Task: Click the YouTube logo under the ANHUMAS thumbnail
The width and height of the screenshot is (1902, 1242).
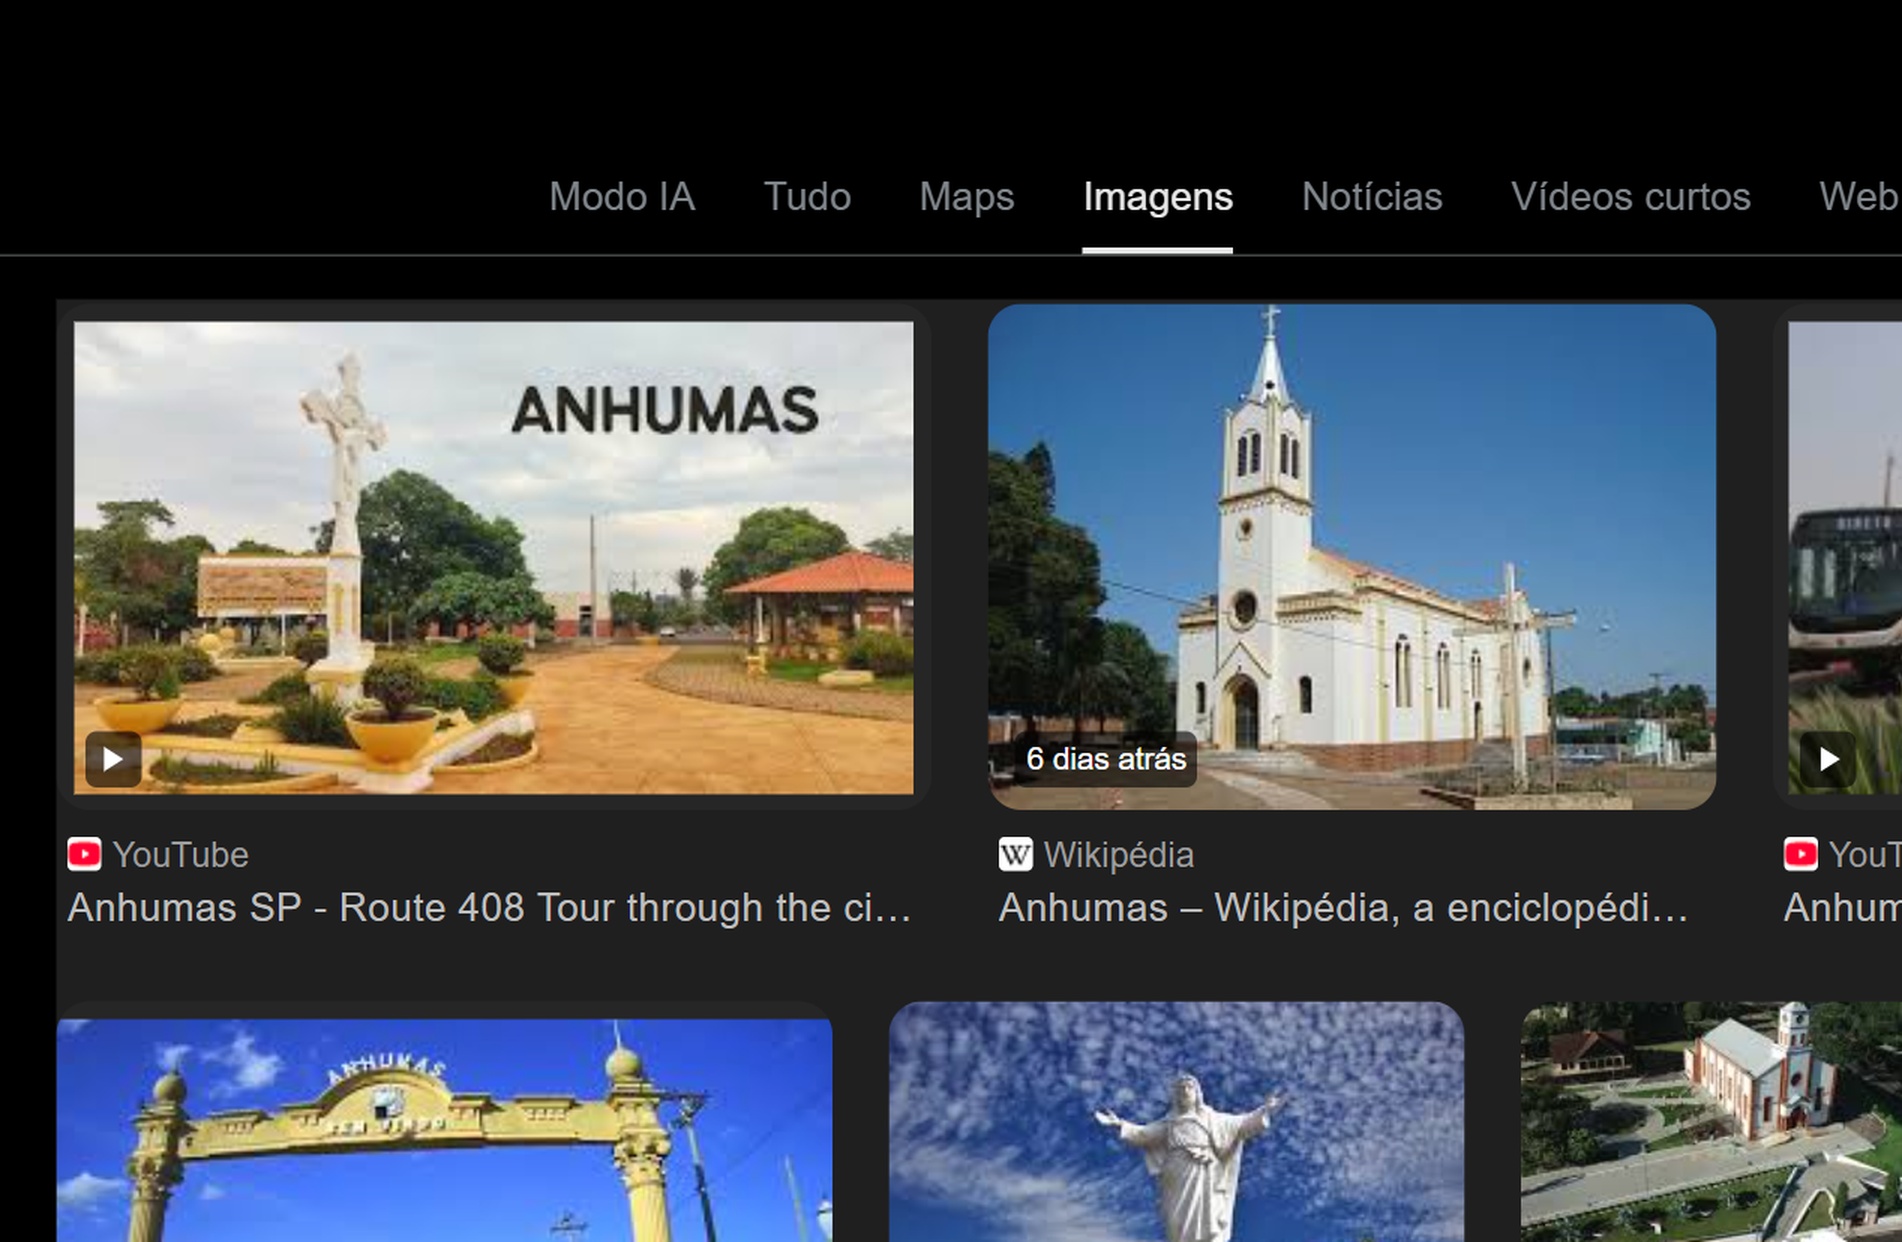Action: [85, 854]
